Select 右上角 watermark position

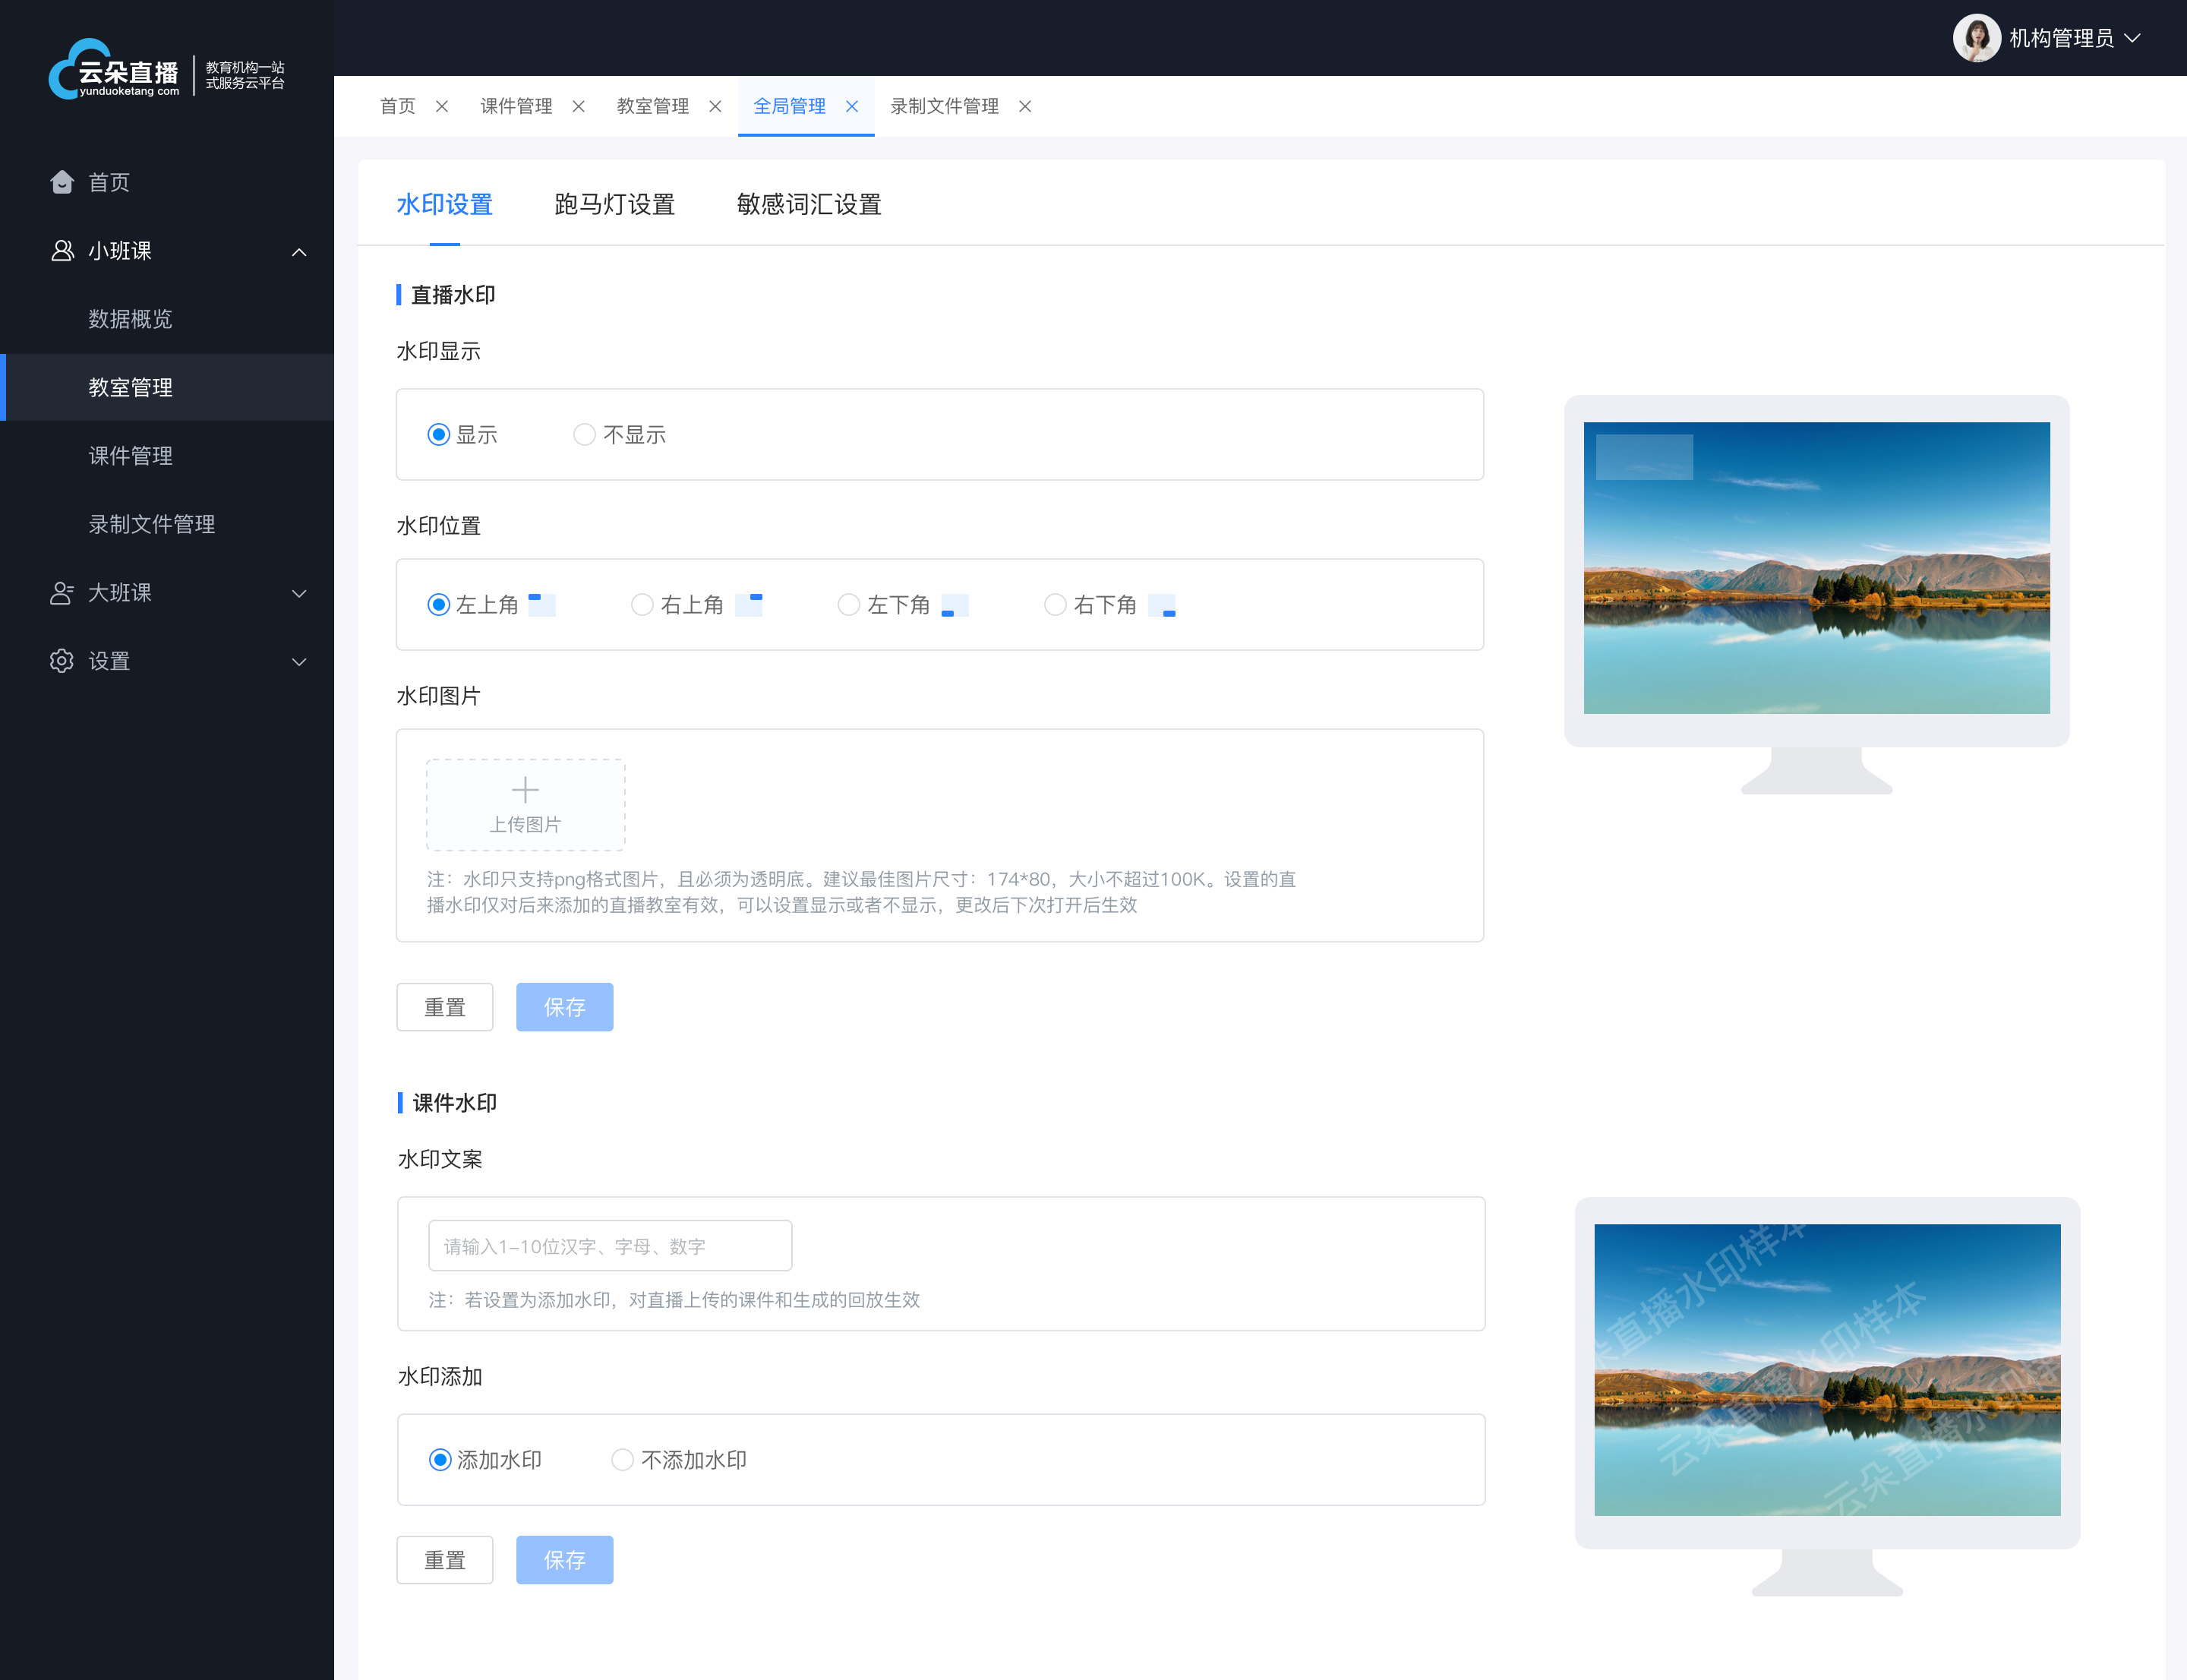tap(642, 605)
